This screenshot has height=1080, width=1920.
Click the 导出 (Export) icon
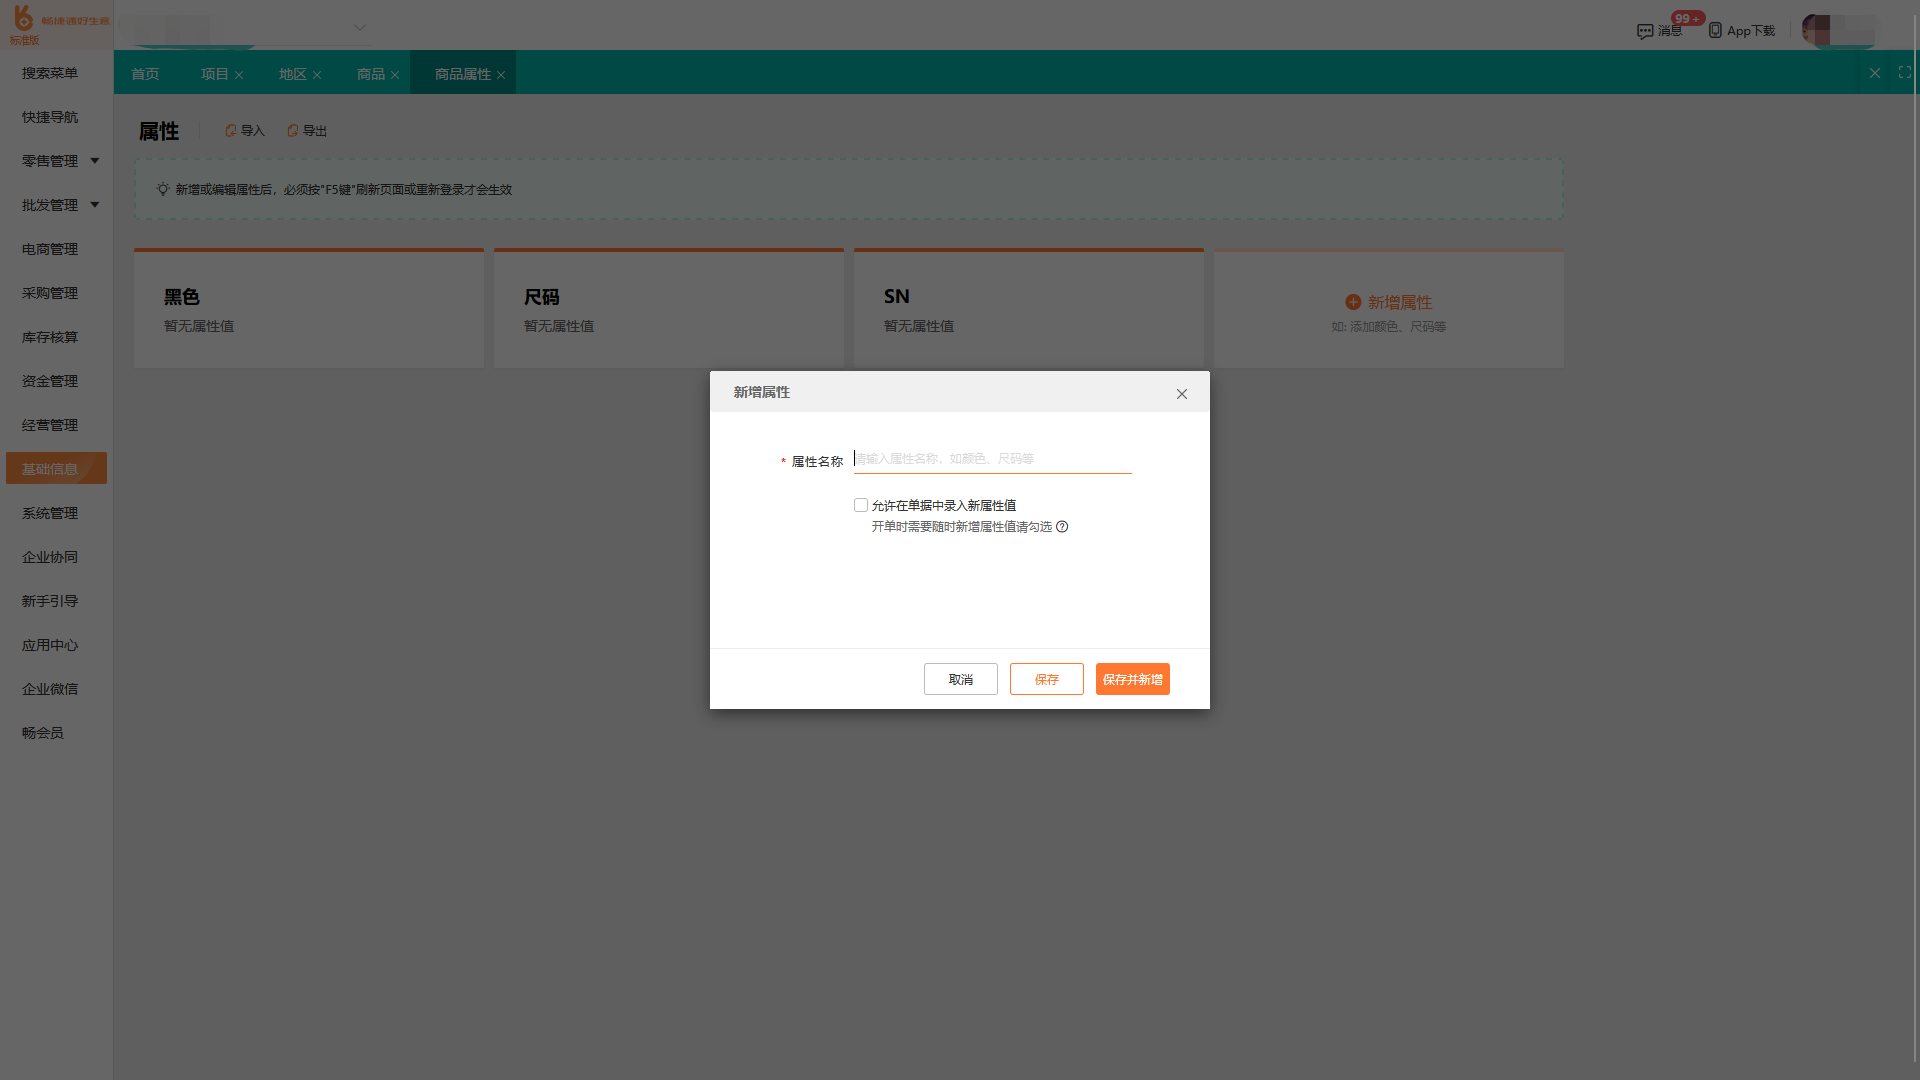293,131
